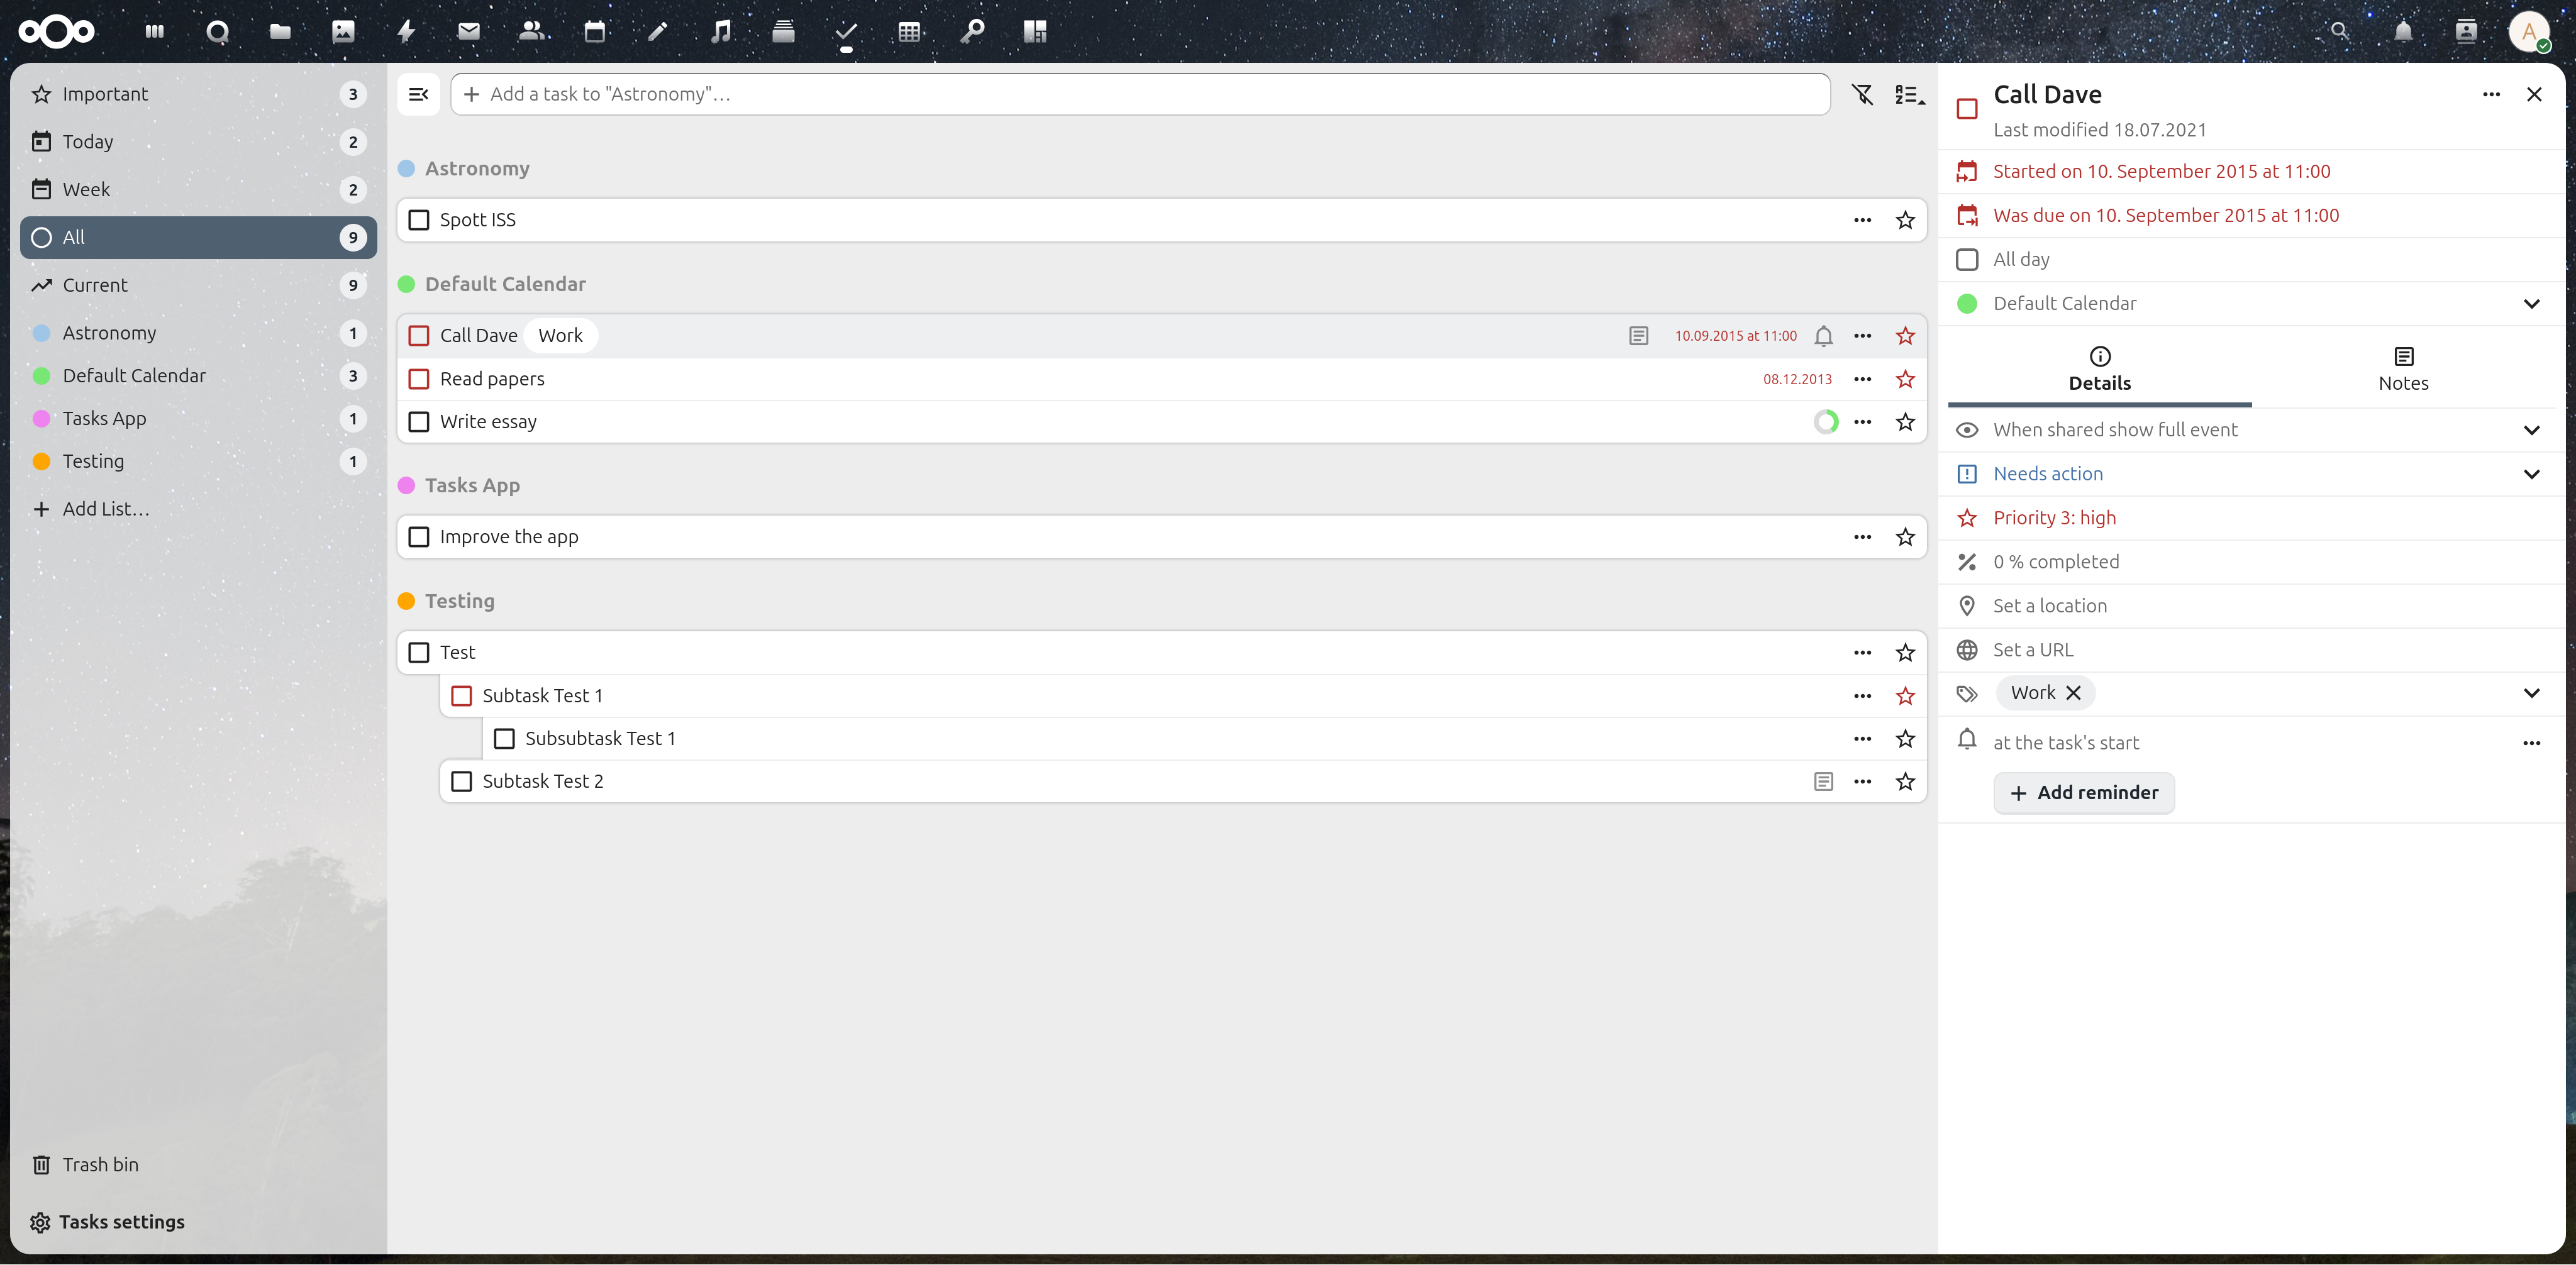Toggle the All day checkbox in details

tap(1967, 259)
